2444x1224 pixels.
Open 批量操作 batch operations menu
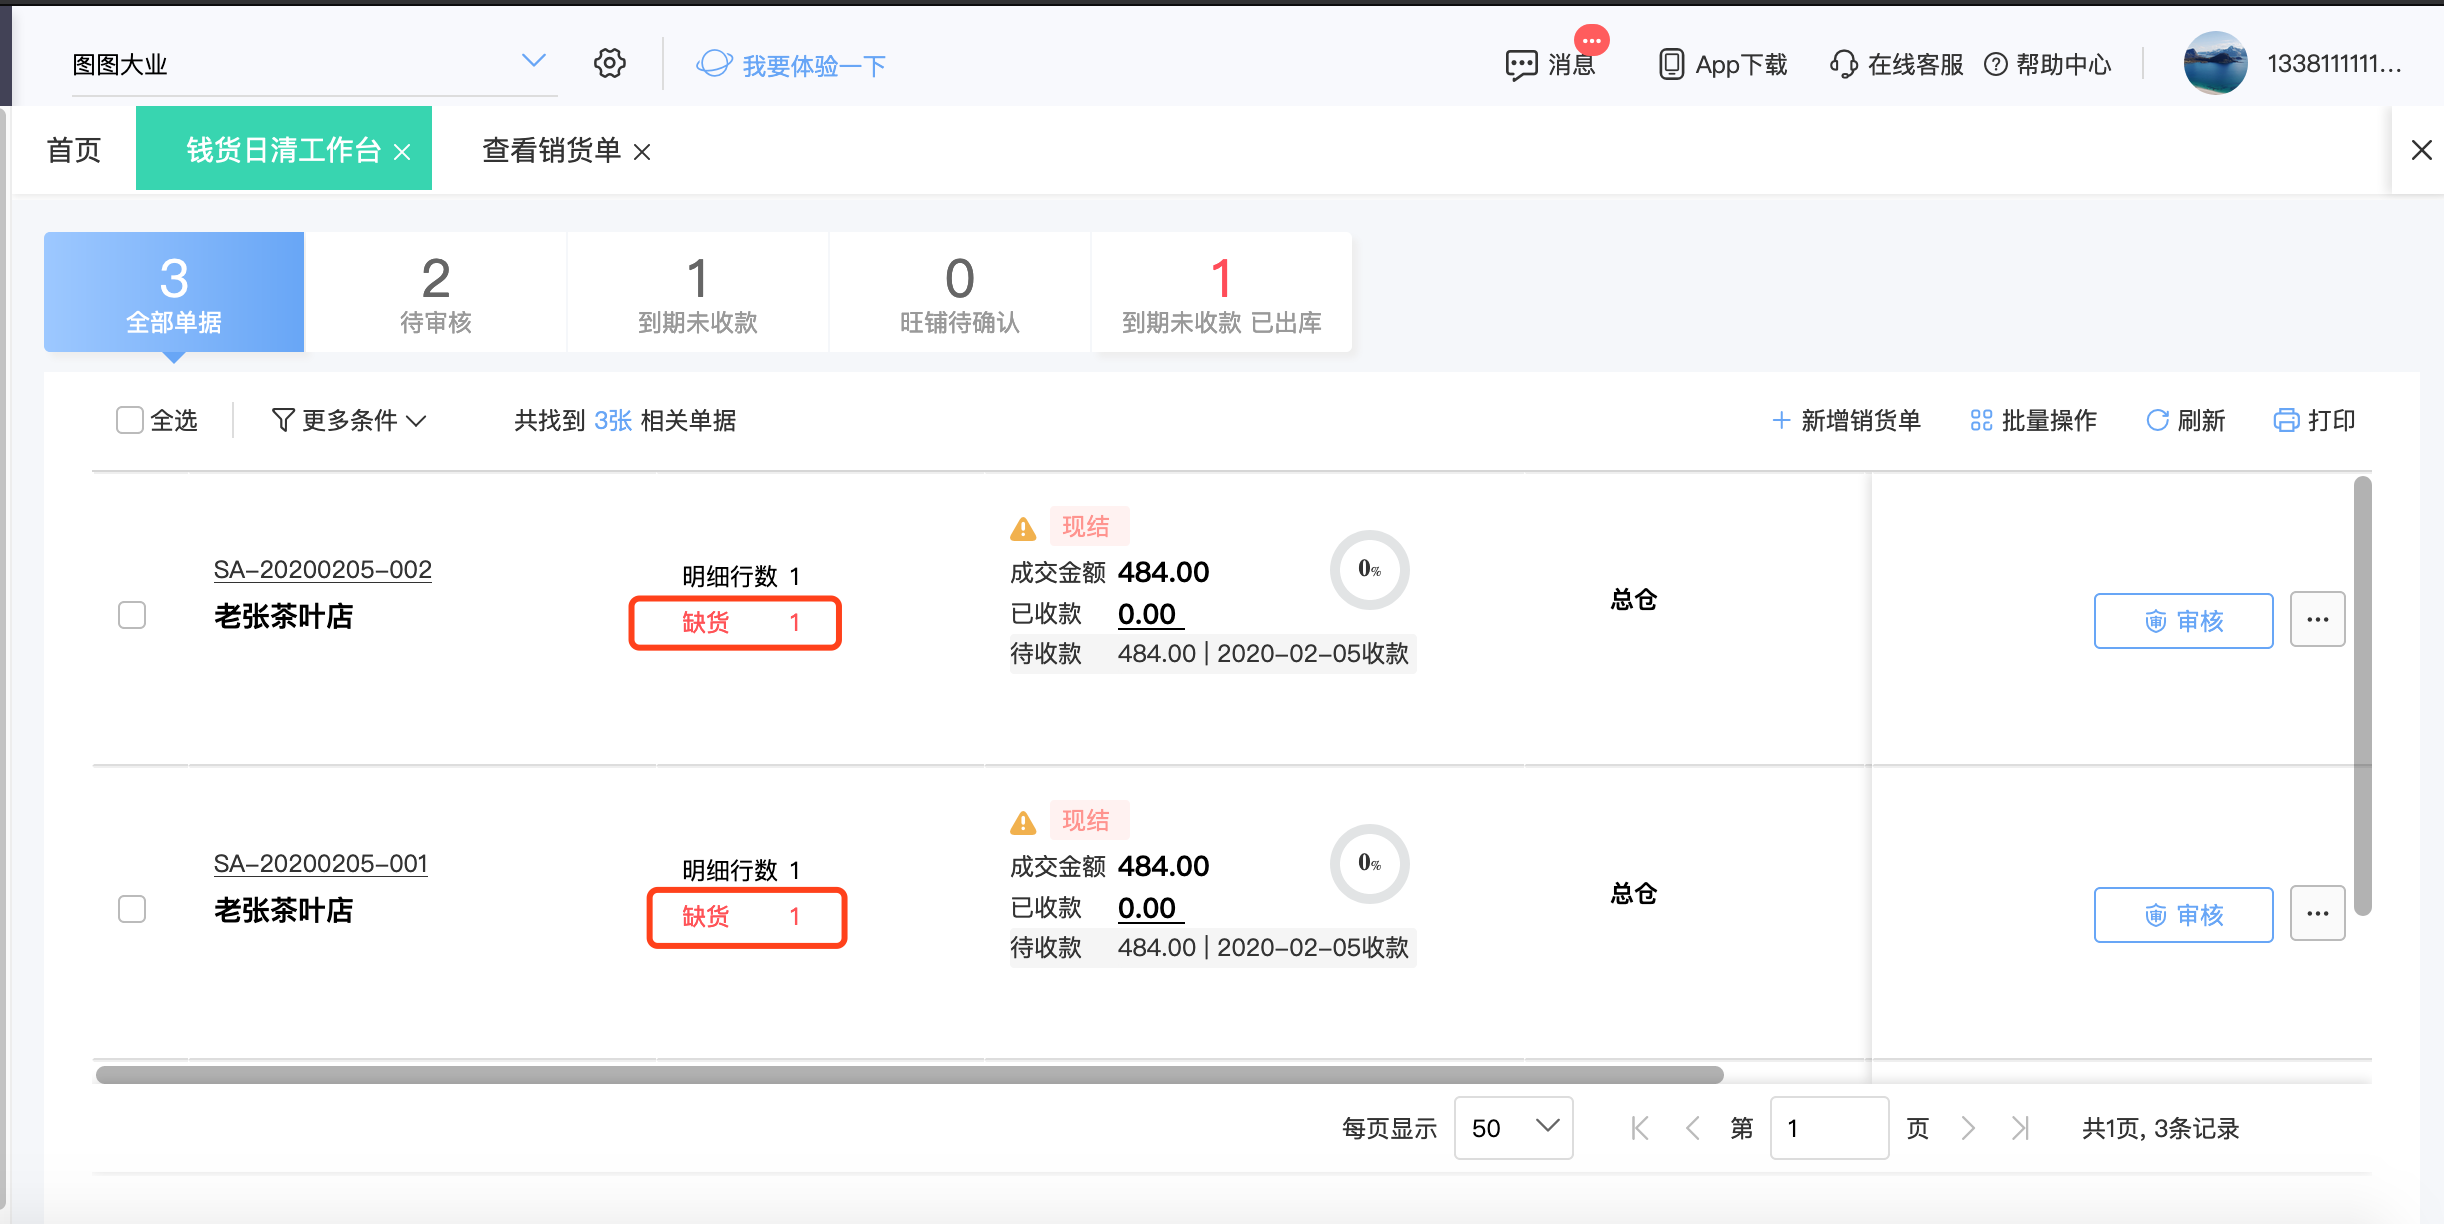(2034, 420)
